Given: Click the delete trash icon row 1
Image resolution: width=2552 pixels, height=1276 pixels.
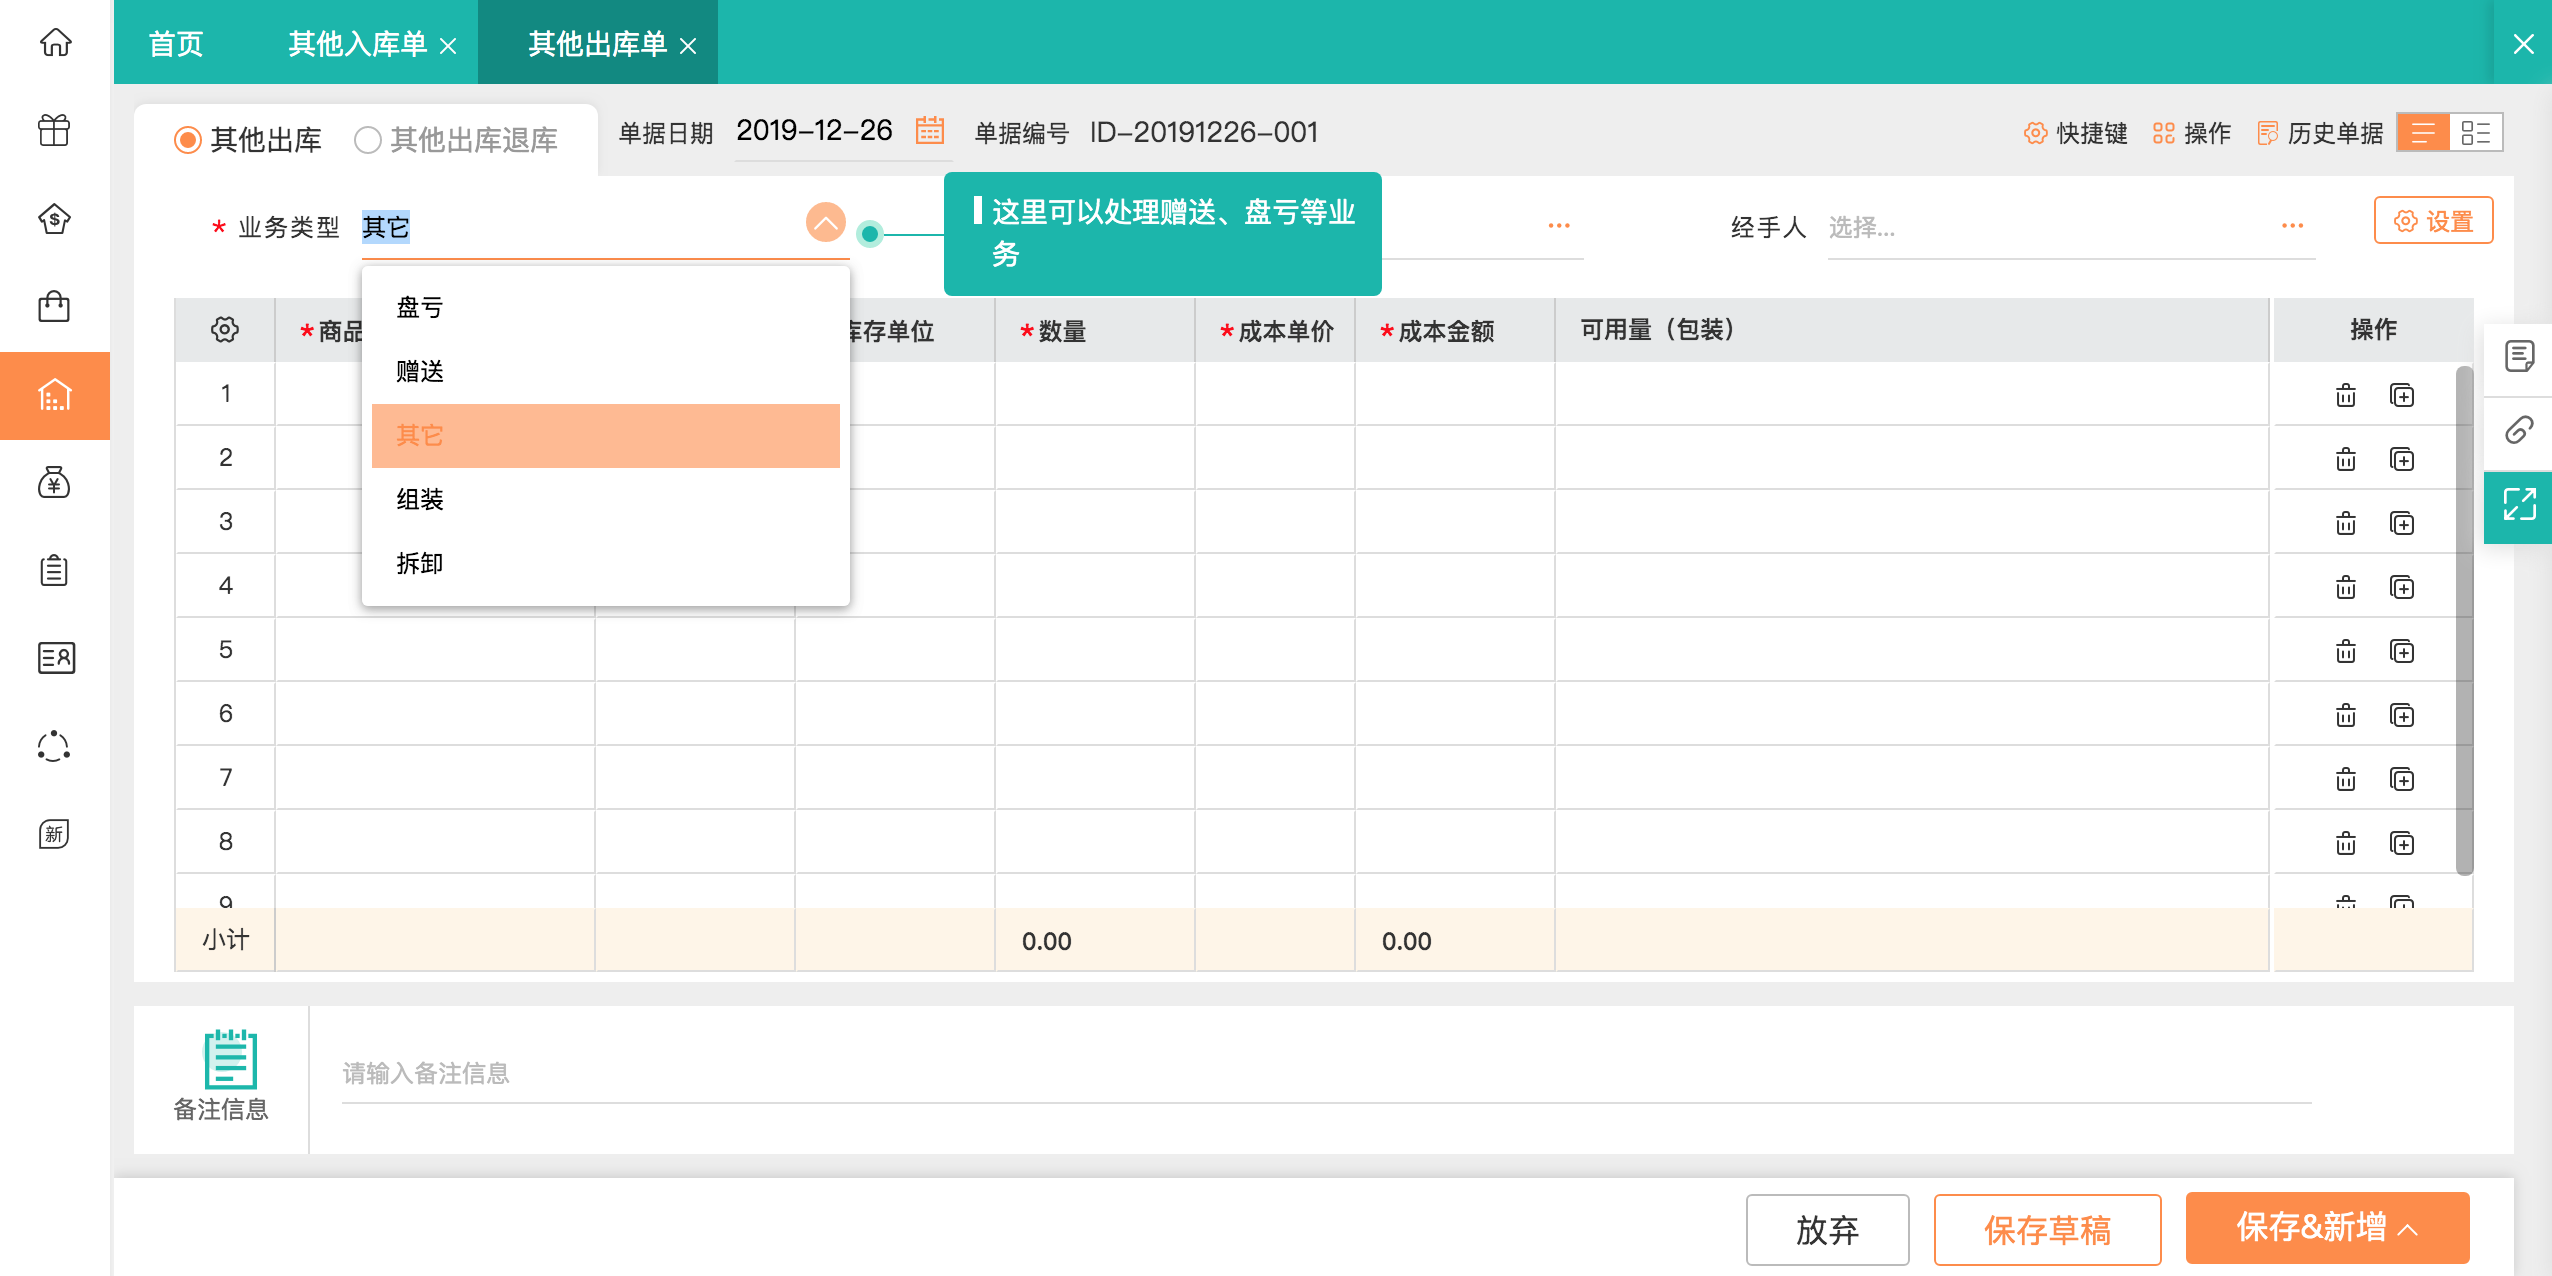Looking at the screenshot, I should [x=2345, y=392].
